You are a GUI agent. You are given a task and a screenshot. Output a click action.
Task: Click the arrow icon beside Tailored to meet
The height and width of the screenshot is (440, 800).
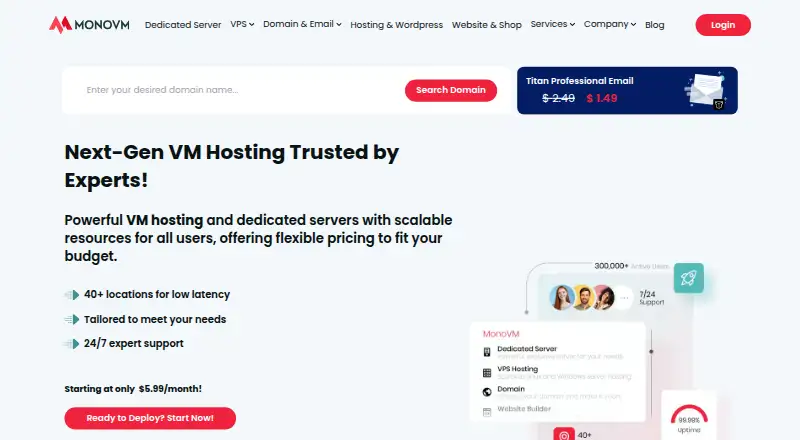(72, 320)
